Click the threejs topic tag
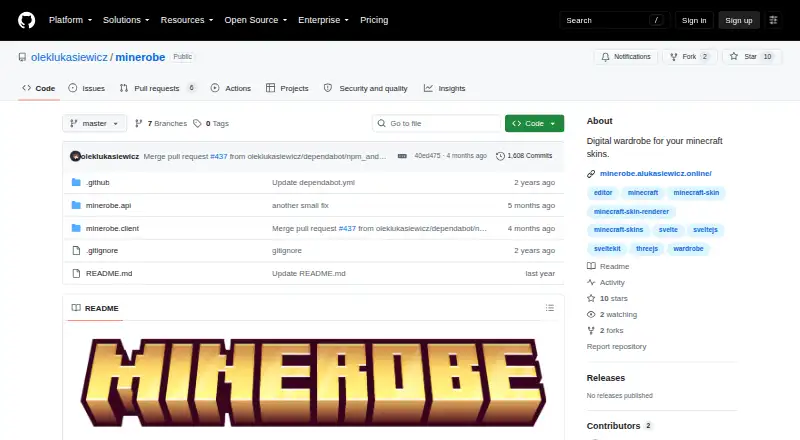800x440 pixels. point(647,249)
